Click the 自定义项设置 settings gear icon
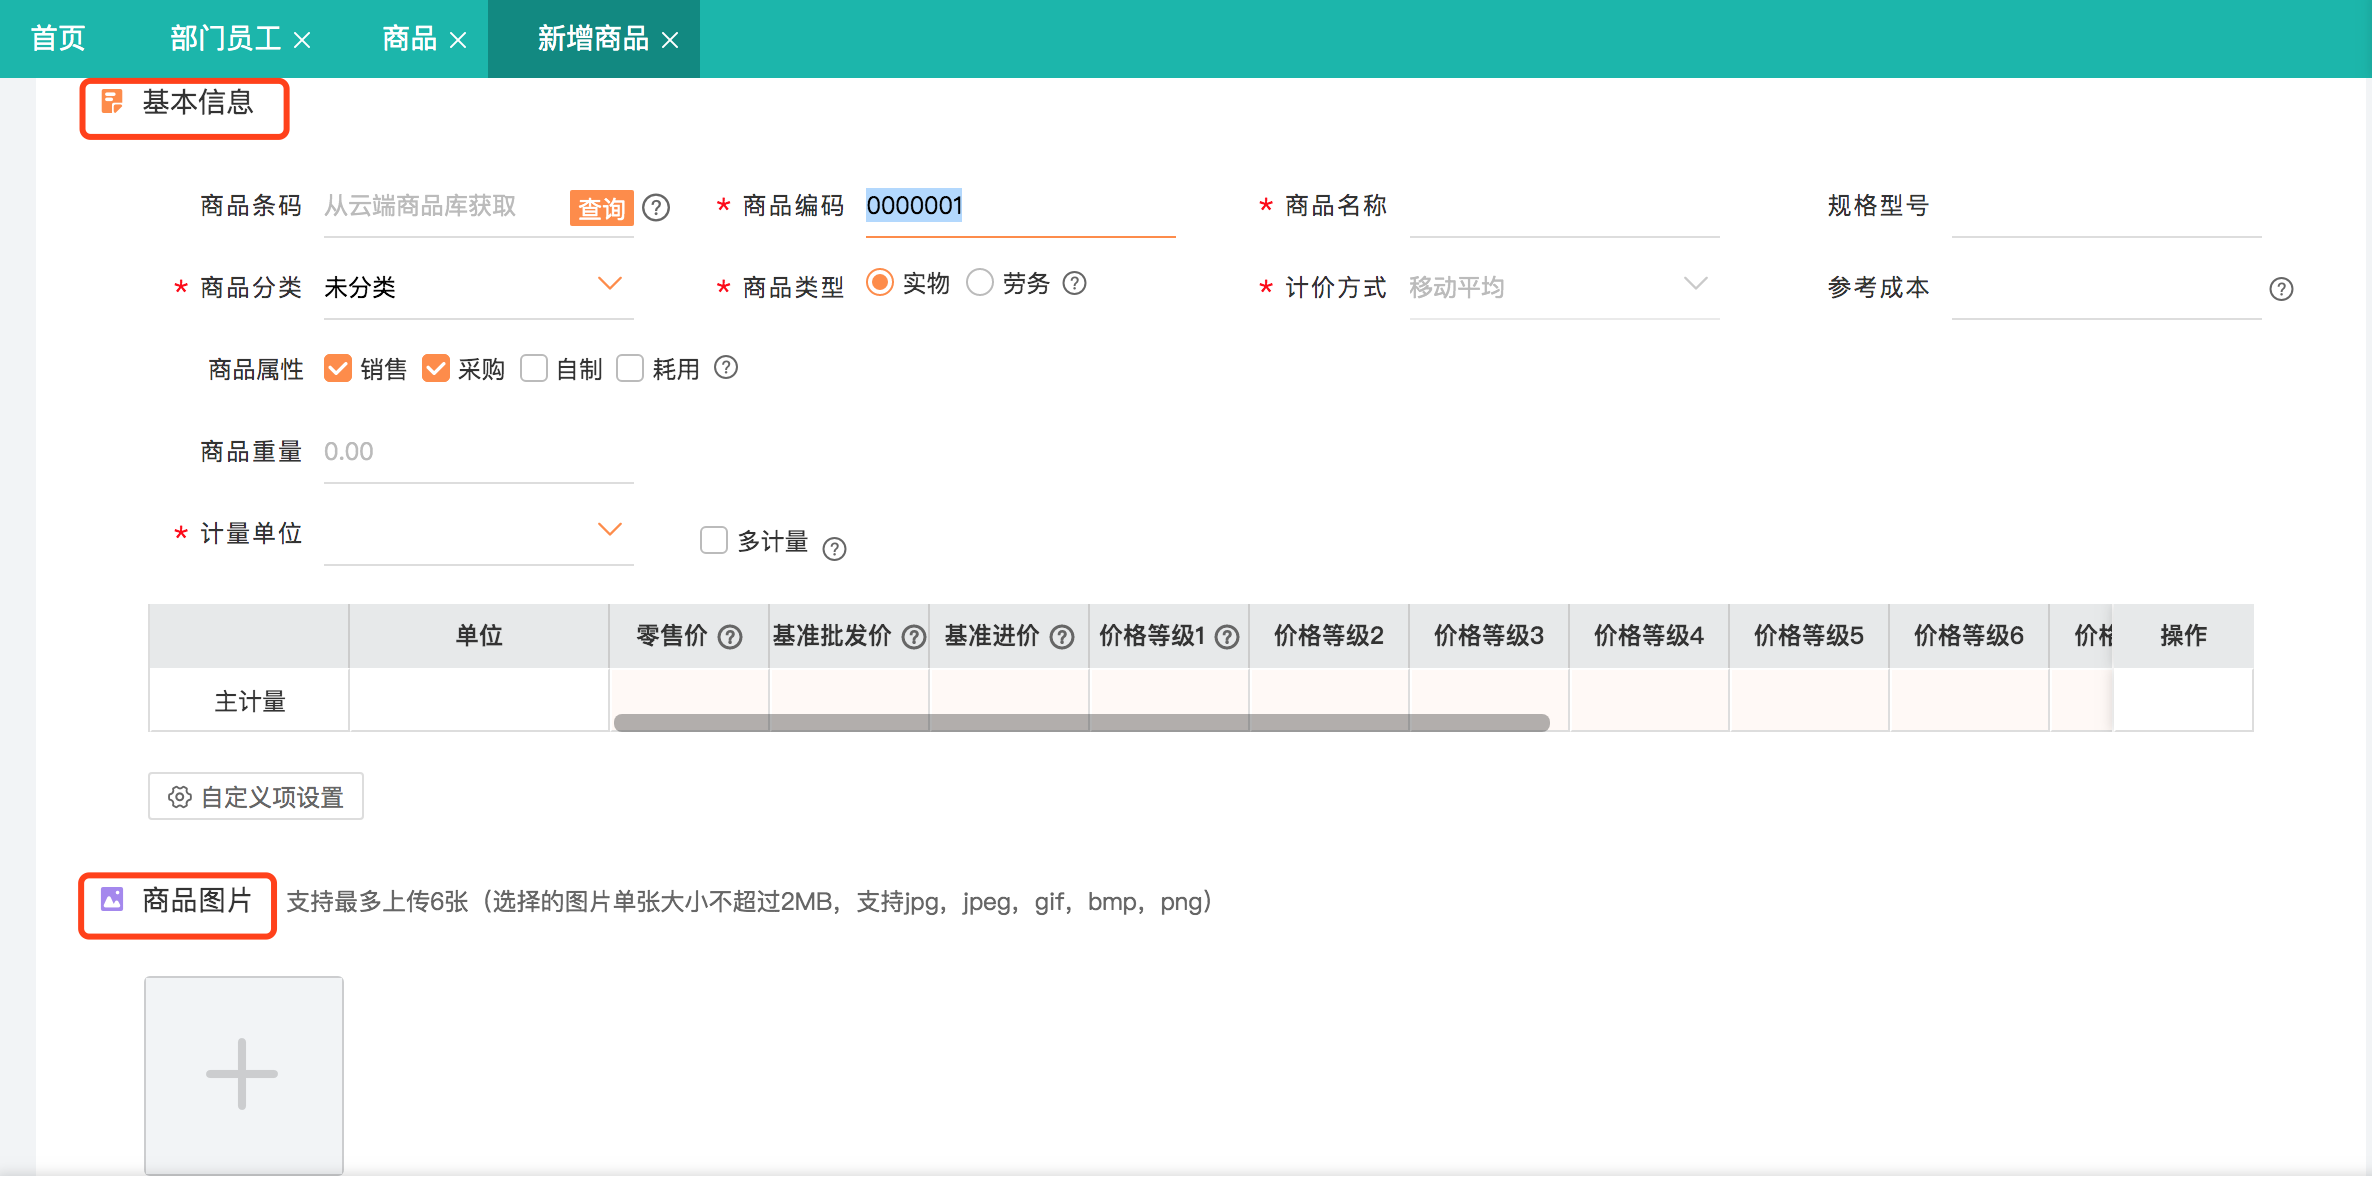This screenshot has width=2372, height=1184. [172, 797]
